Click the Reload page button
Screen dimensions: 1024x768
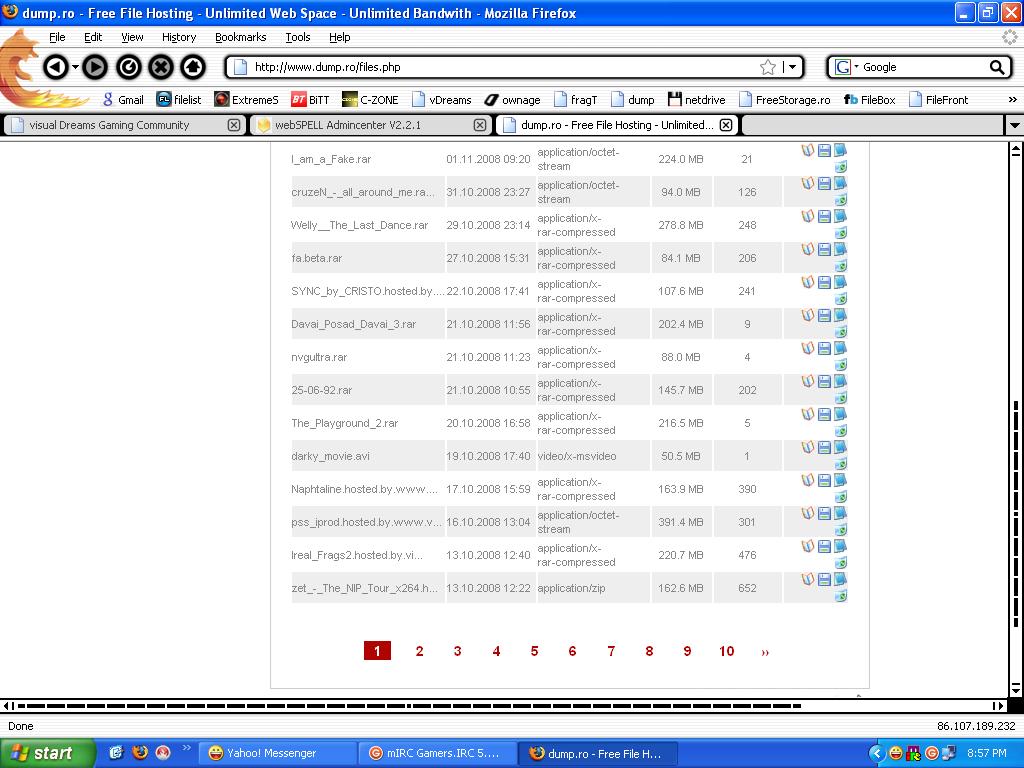[128, 67]
